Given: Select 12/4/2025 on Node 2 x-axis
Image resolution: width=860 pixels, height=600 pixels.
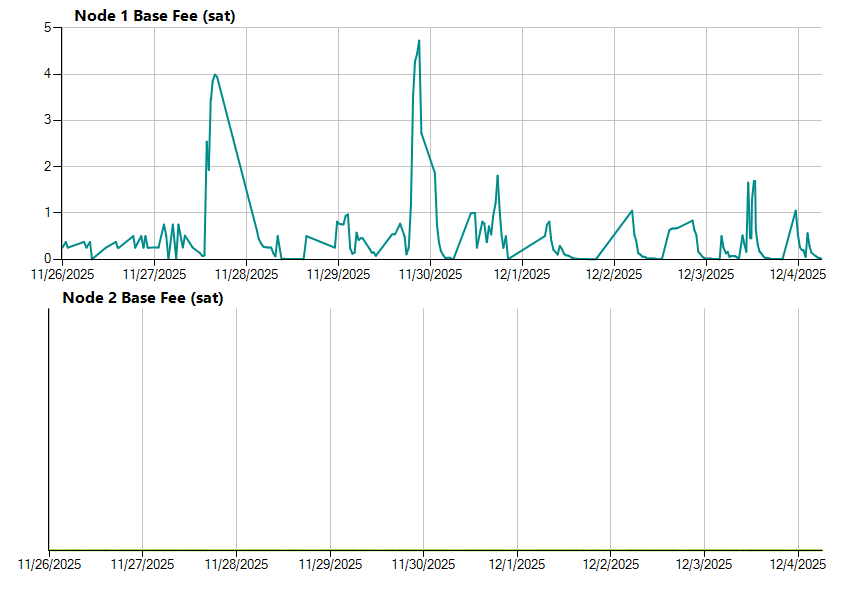Looking at the screenshot, I should click(797, 564).
